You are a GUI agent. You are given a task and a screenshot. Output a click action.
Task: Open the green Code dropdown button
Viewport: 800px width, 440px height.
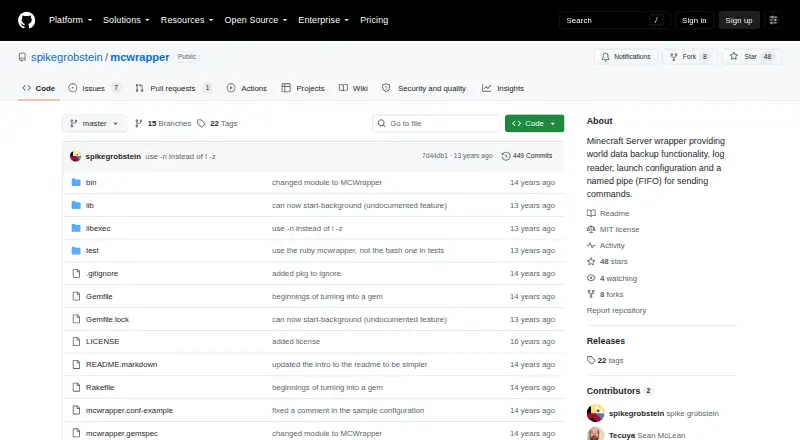534,124
